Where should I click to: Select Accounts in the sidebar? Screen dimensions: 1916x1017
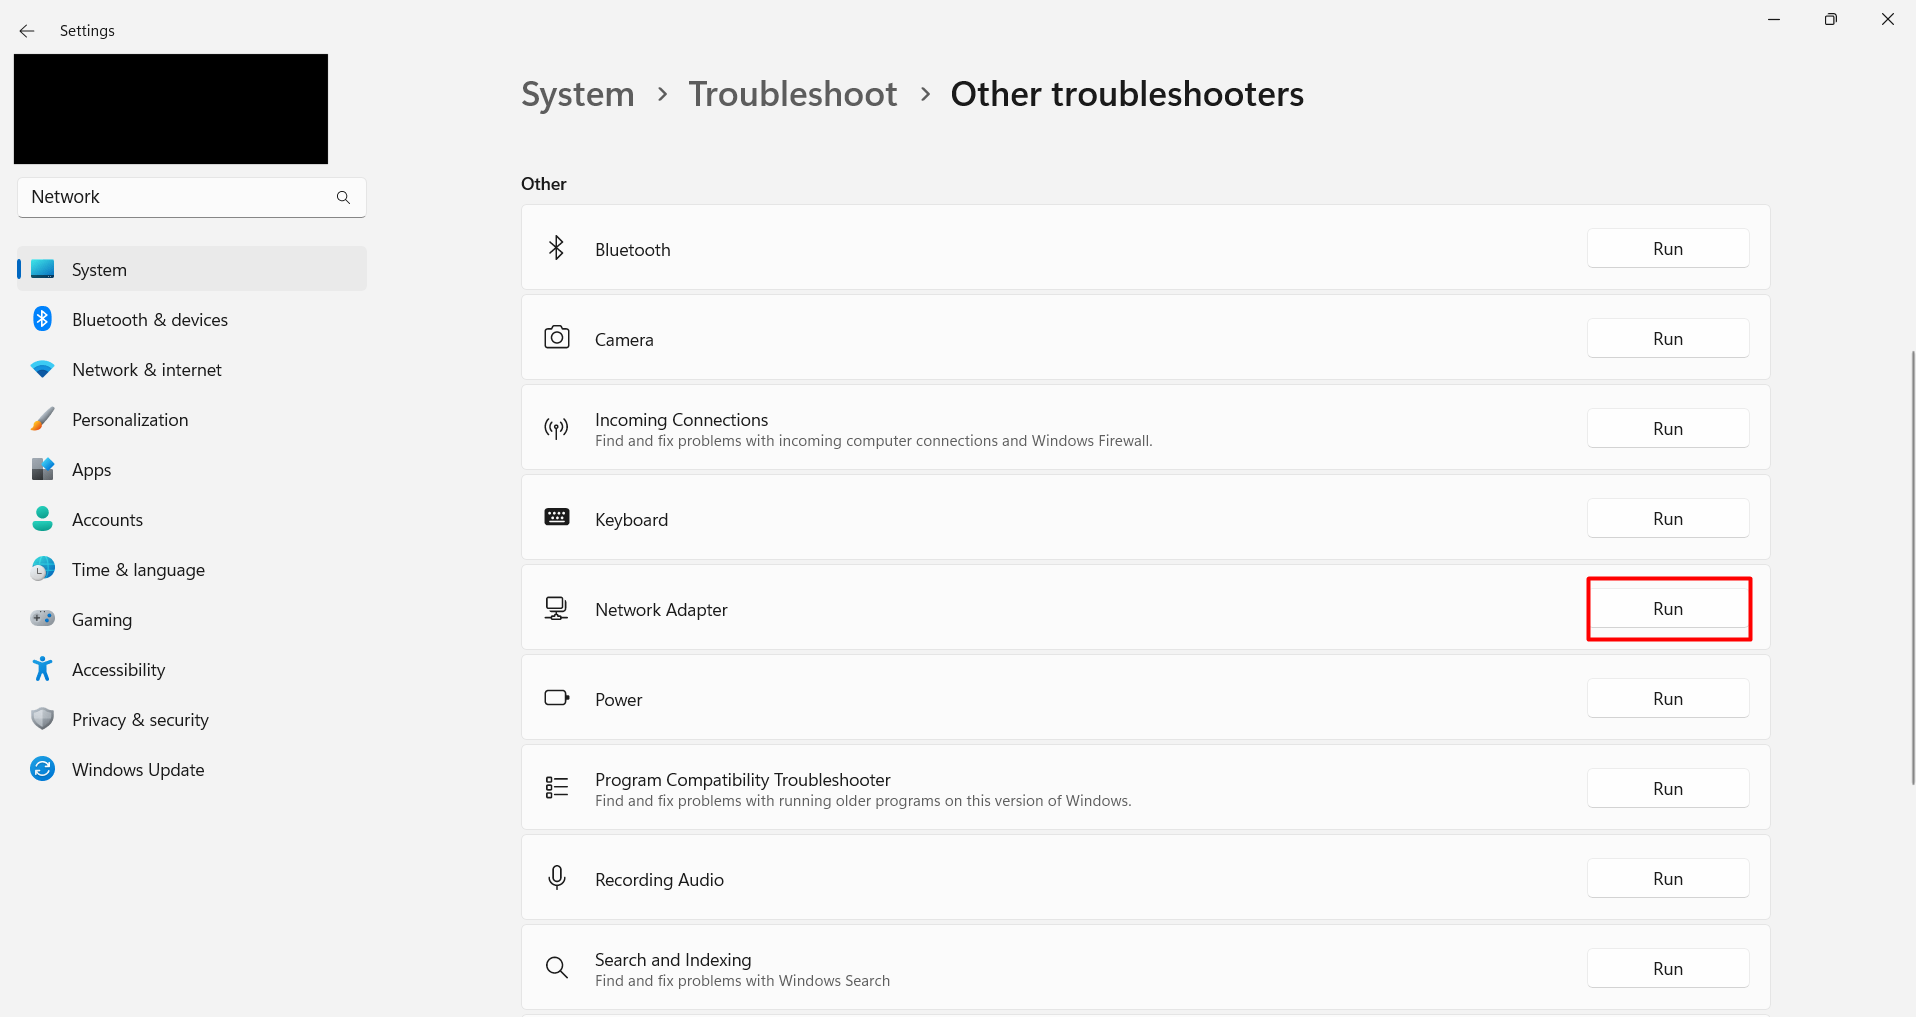point(107,519)
